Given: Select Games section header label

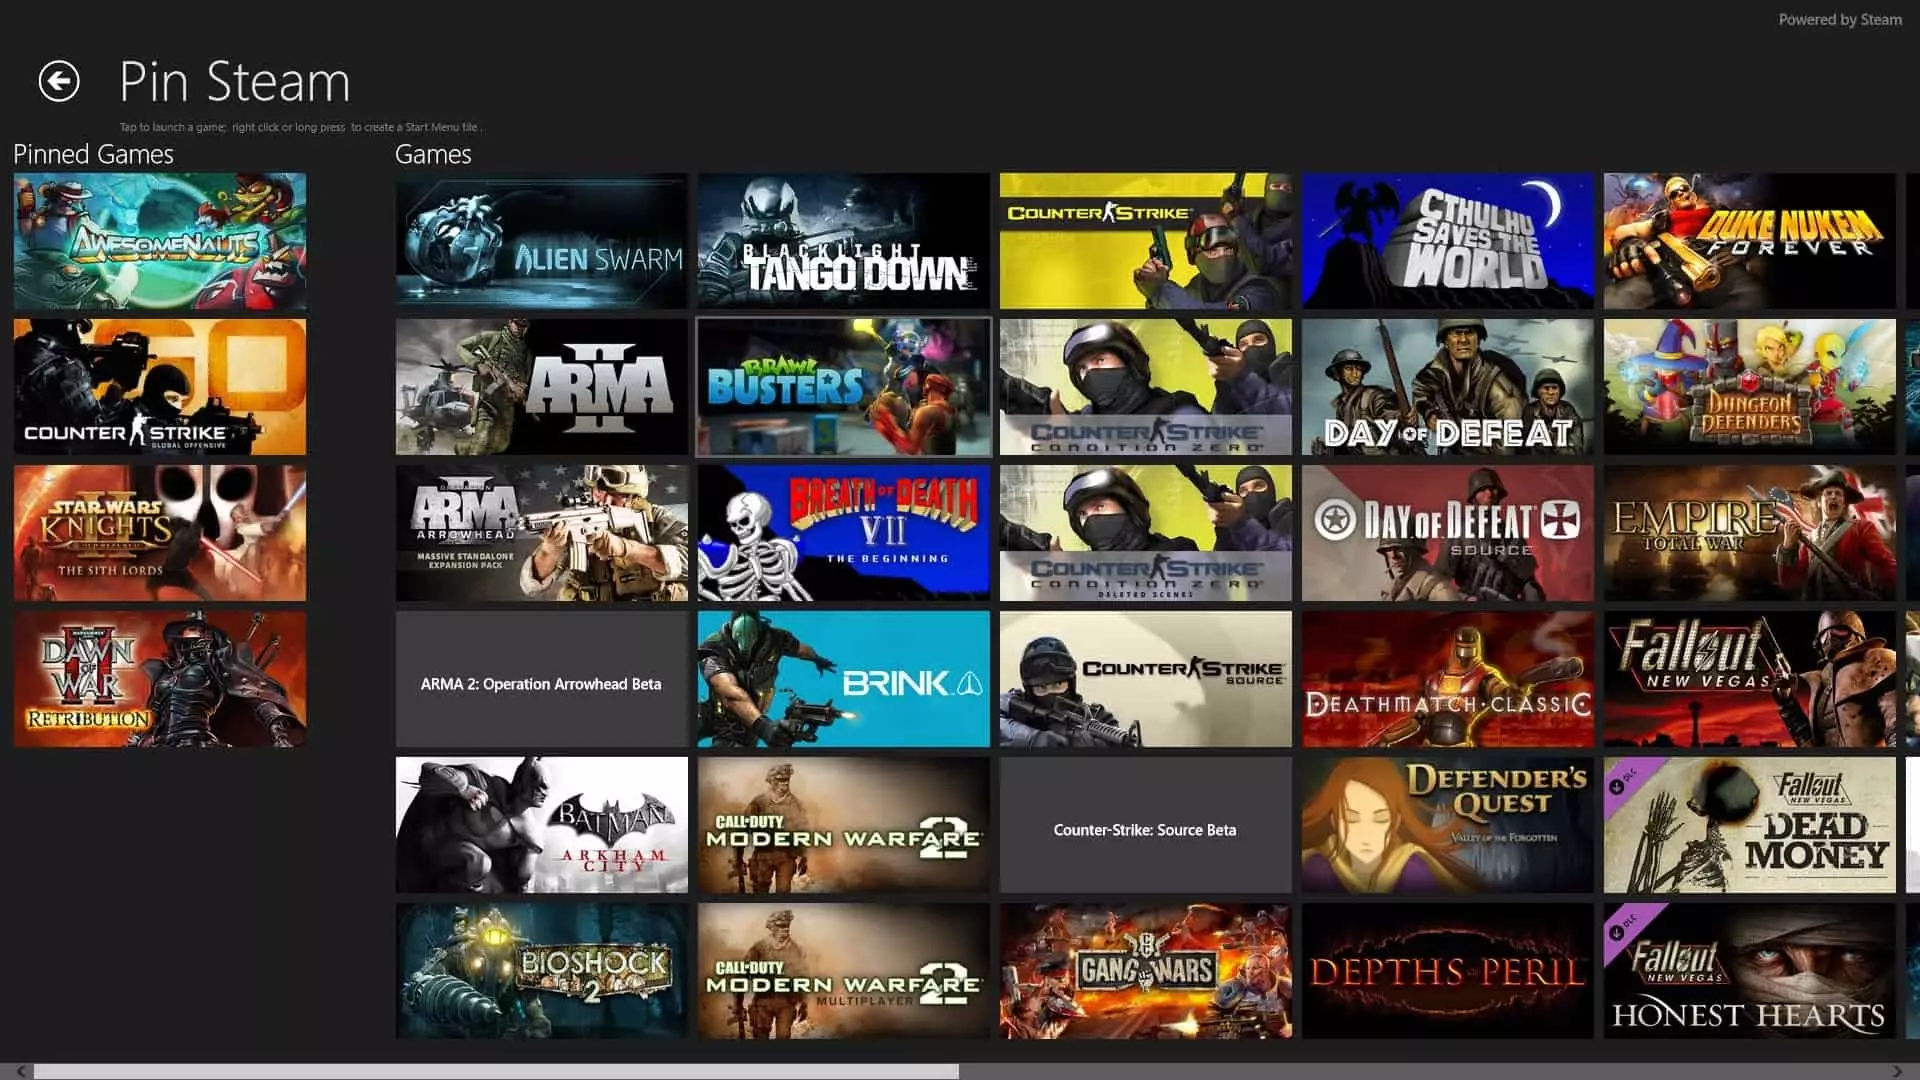Looking at the screenshot, I should (433, 154).
